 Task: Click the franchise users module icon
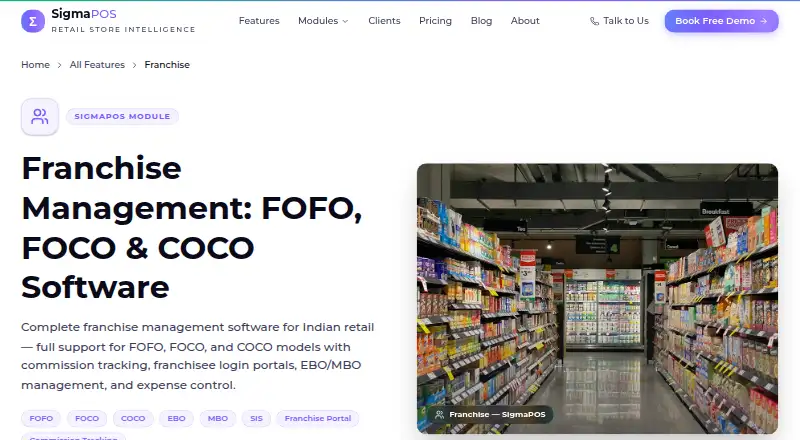pyautogui.click(x=40, y=116)
